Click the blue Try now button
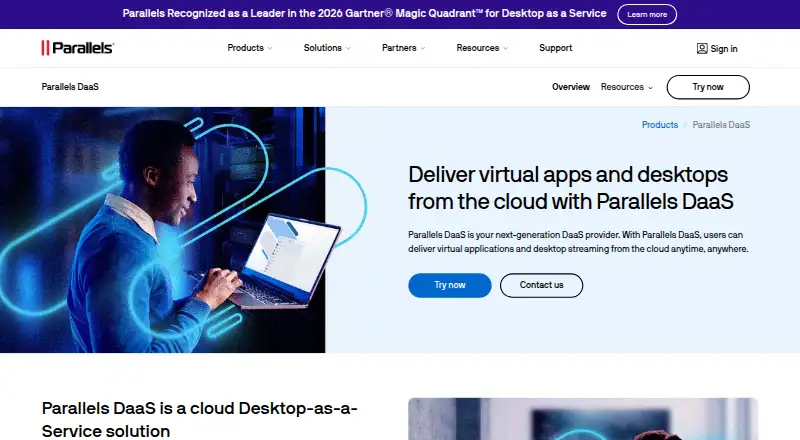800x440 pixels. [449, 285]
